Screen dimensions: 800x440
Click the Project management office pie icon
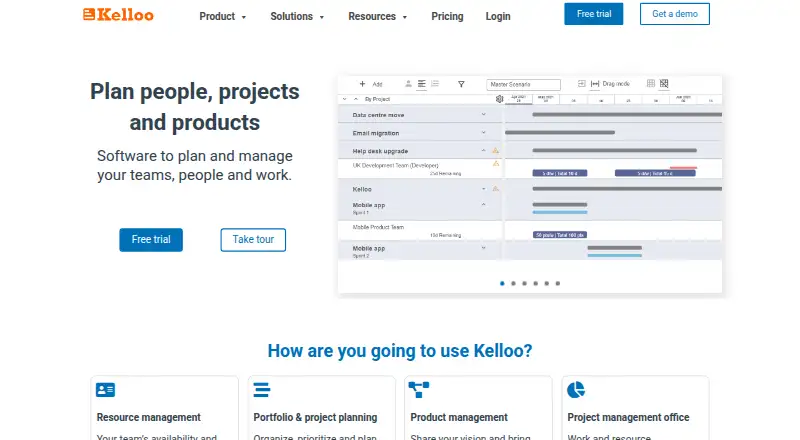[576, 390]
